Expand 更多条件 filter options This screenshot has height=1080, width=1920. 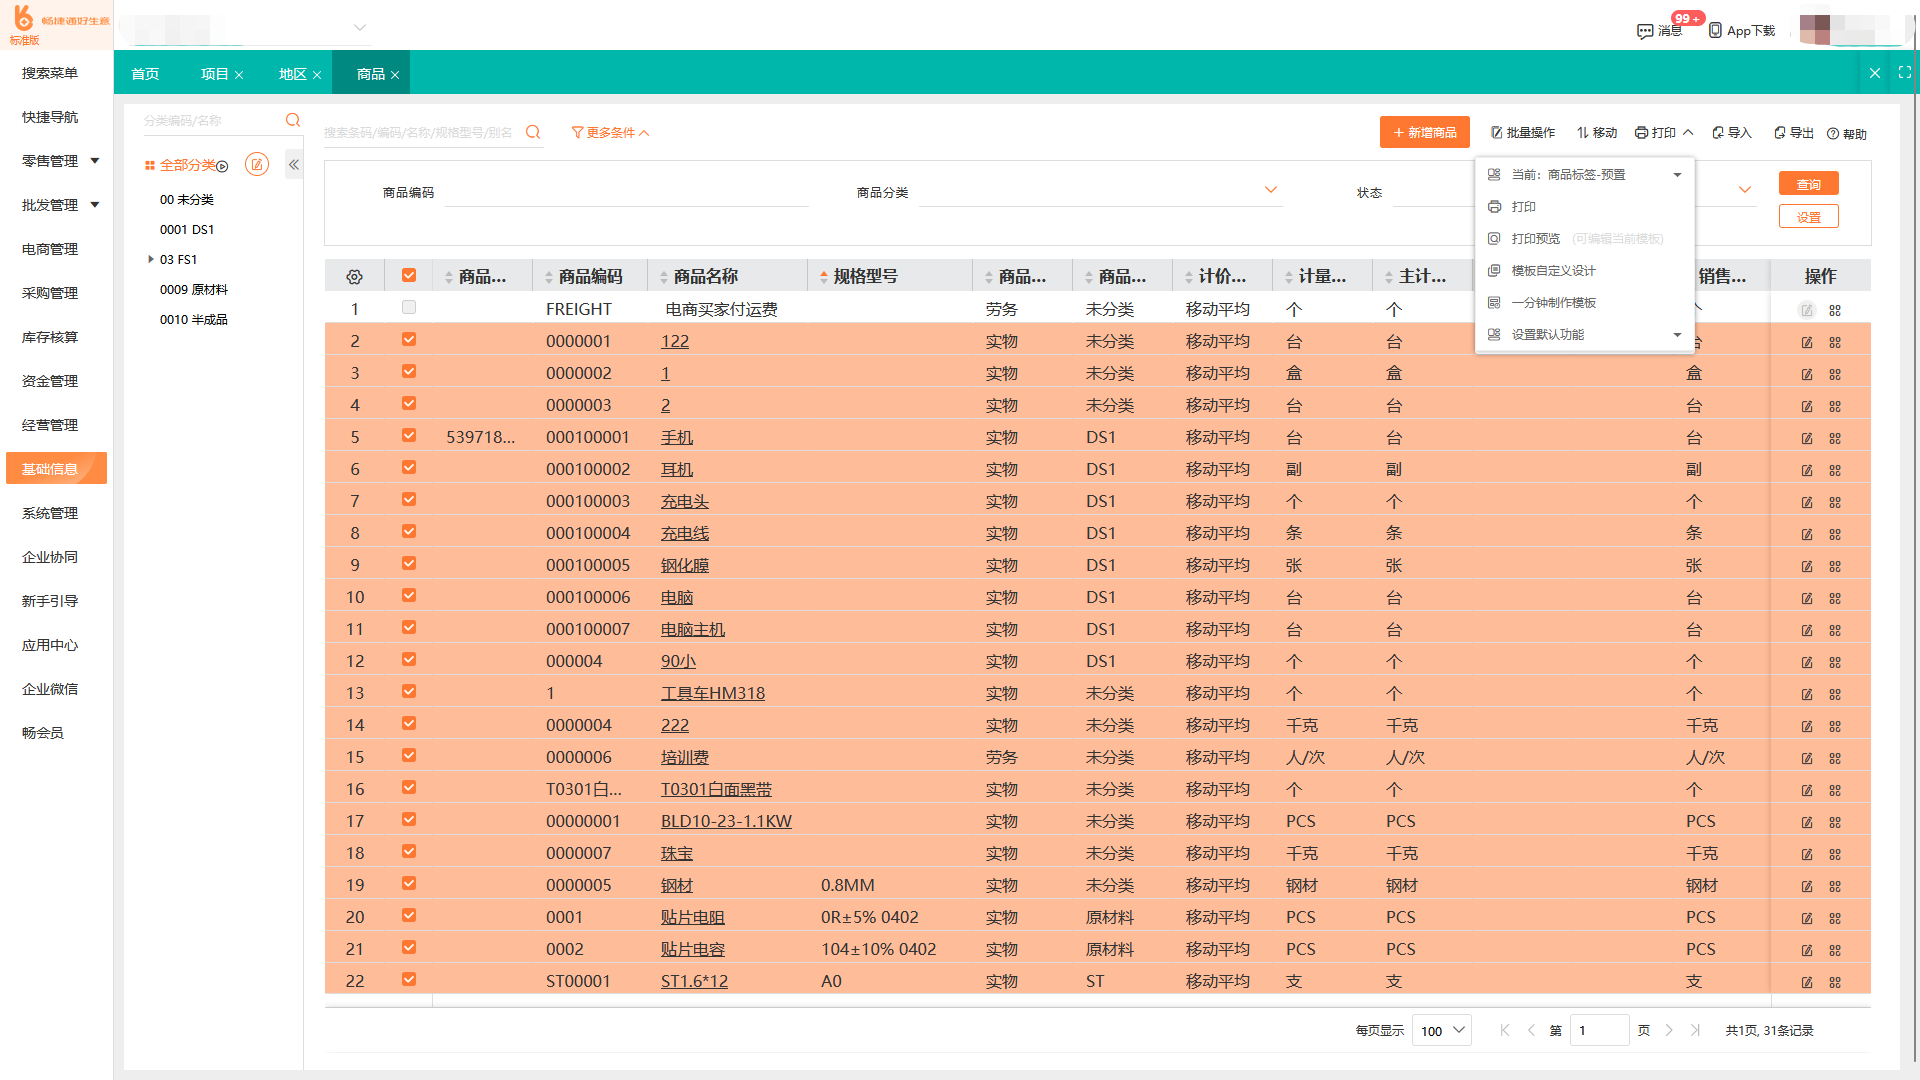(x=611, y=131)
